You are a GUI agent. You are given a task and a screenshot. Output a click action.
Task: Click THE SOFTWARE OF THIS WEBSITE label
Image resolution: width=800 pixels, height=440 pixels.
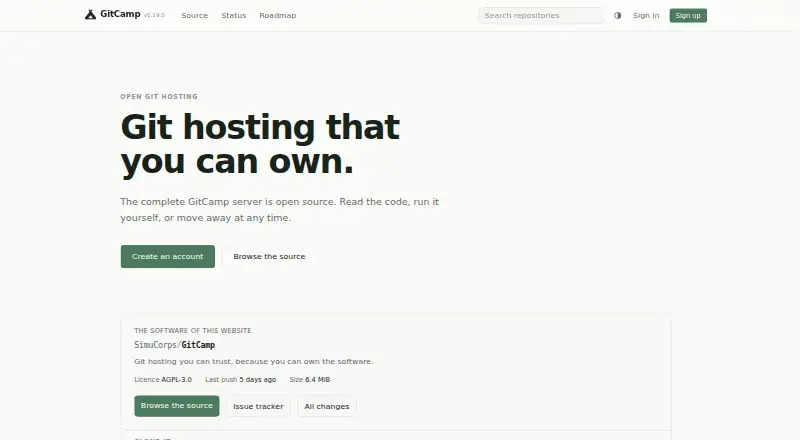pos(193,331)
